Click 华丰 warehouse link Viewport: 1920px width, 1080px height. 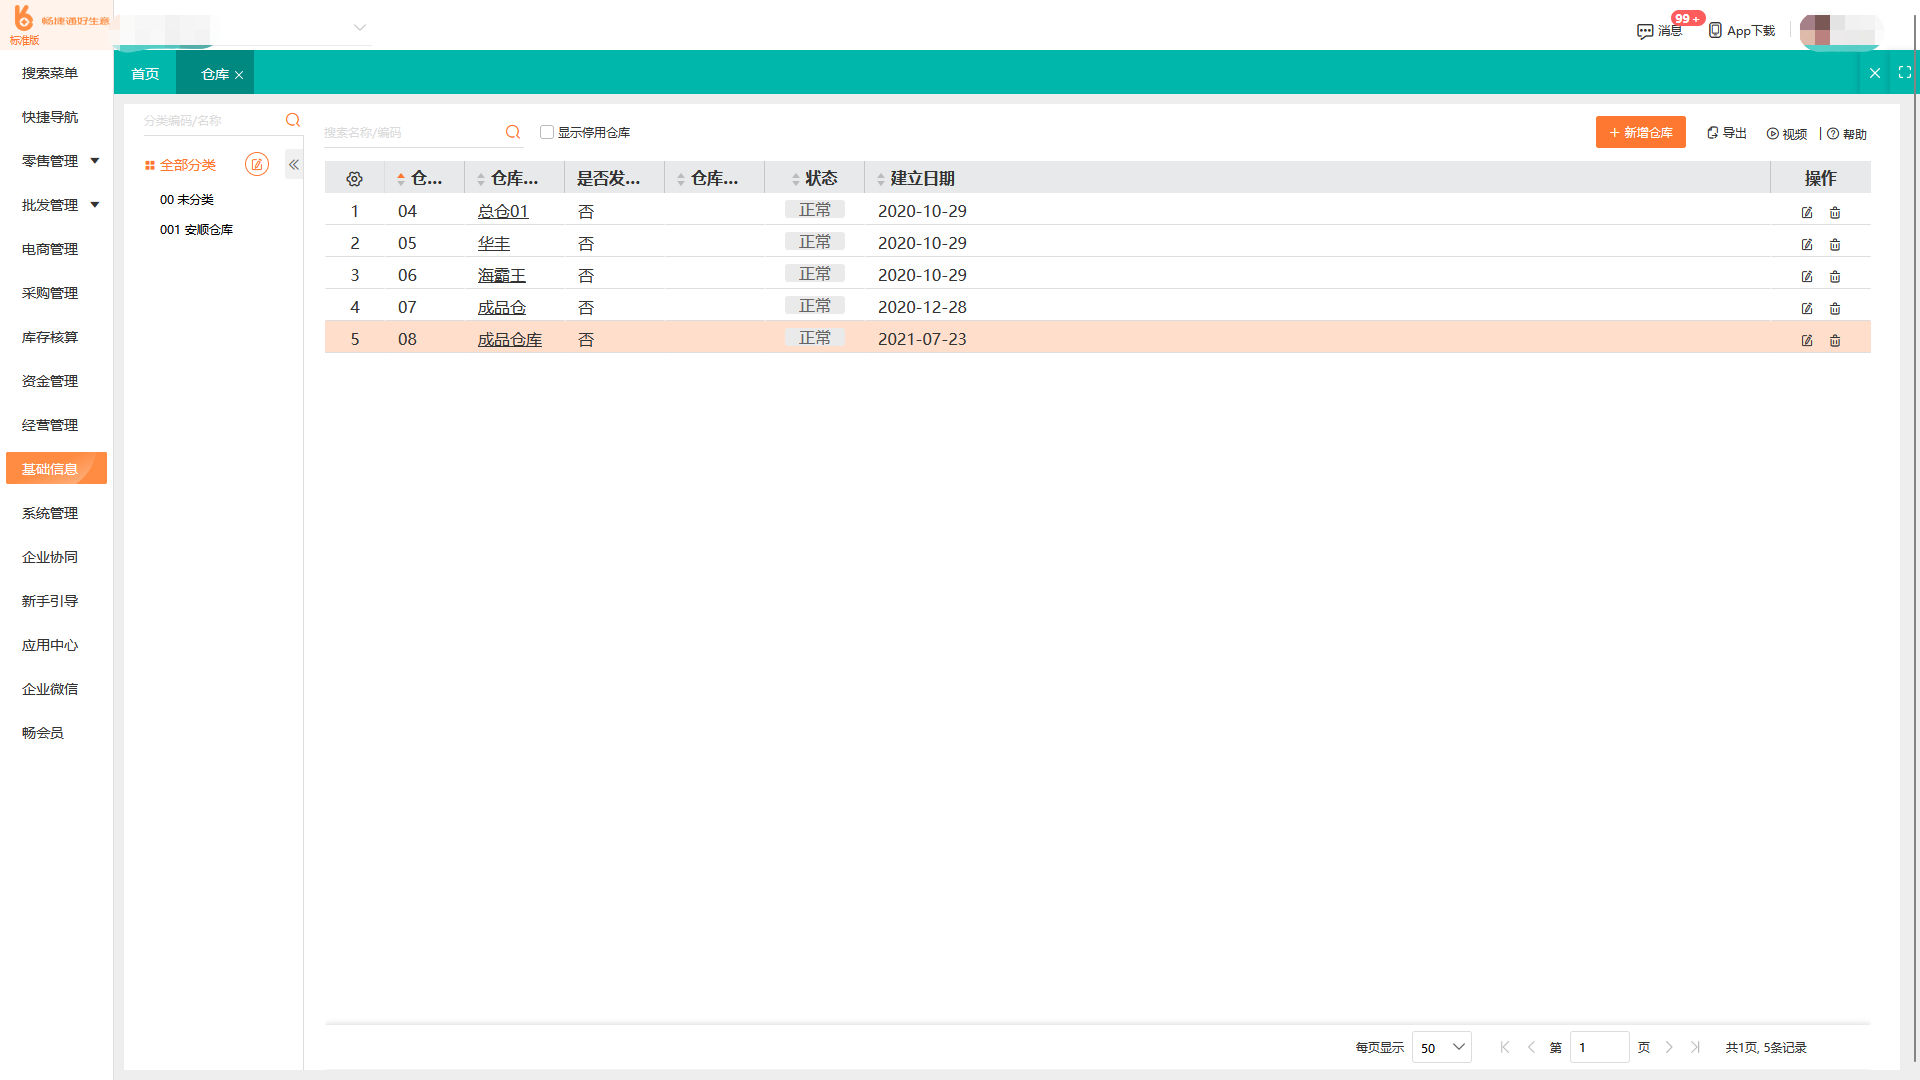(x=492, y=243)
